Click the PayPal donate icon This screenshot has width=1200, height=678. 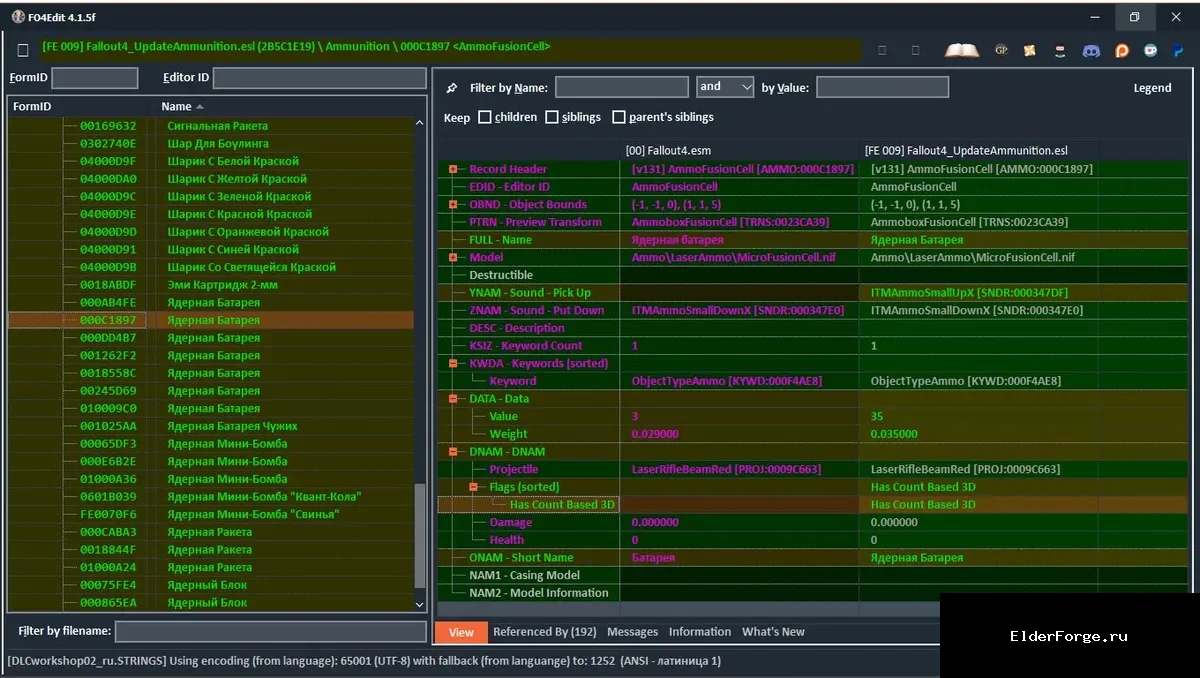[1177, 50]
